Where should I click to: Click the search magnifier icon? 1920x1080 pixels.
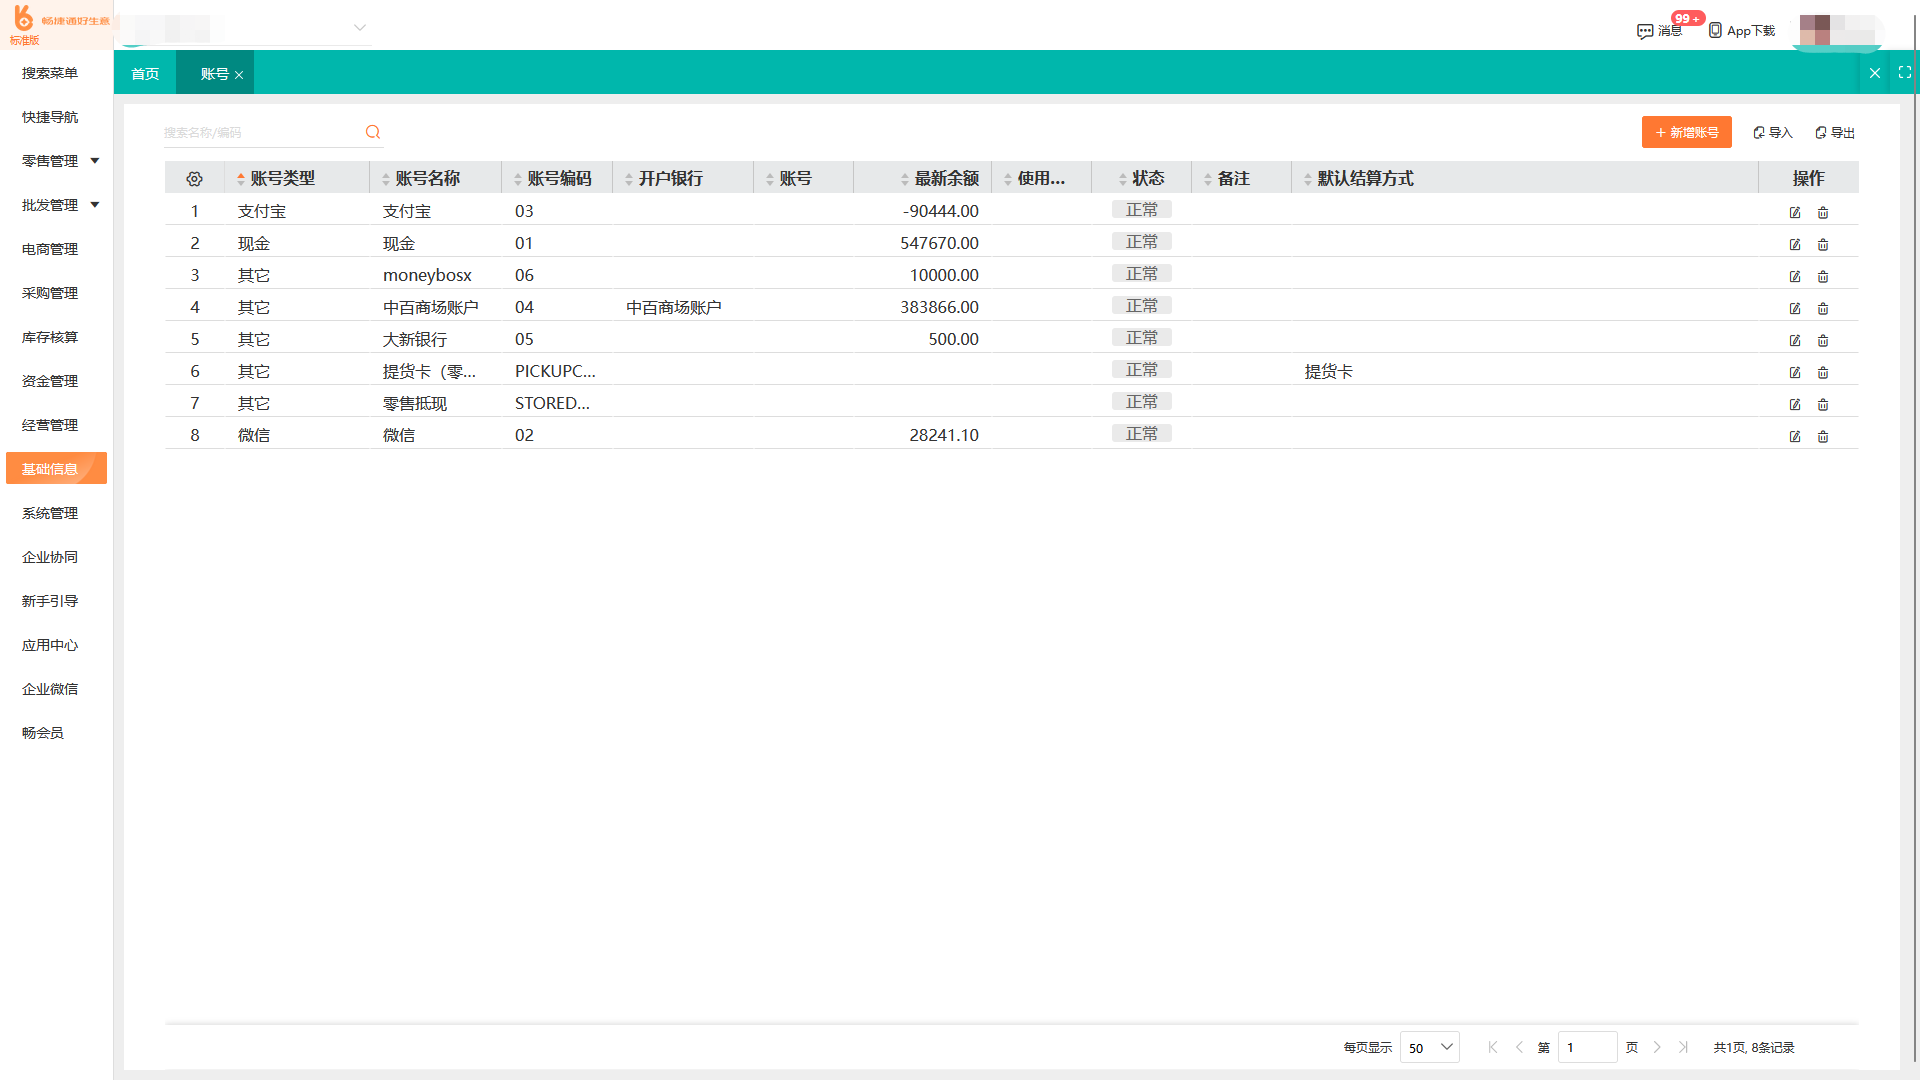[373, 131]
